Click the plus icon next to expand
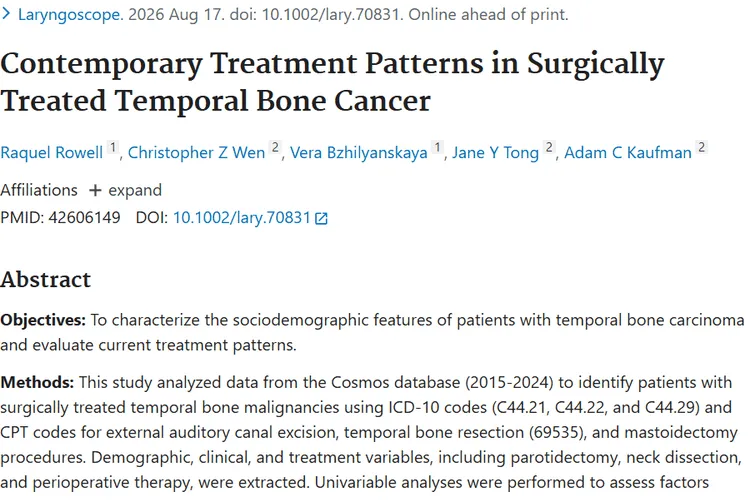Viewport: 750px width, 500px height. click(95, 190)
